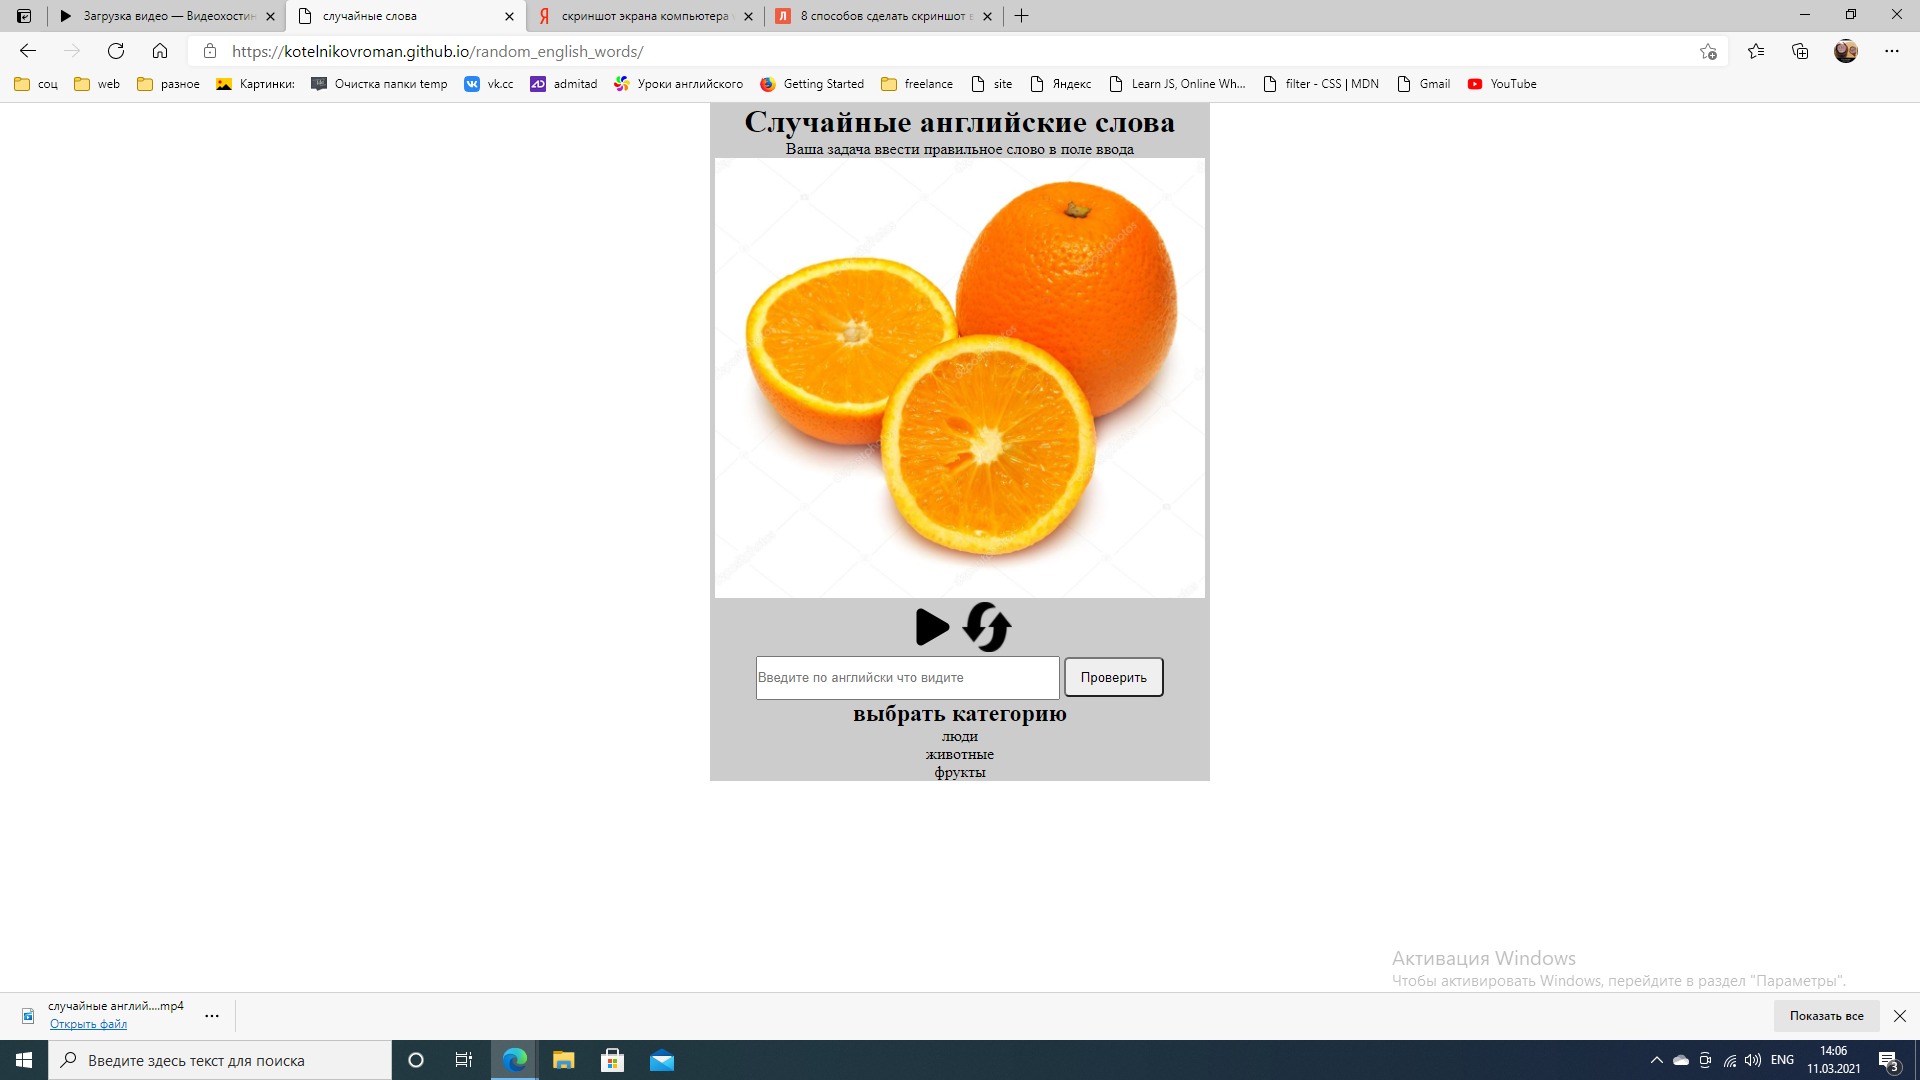Open the скриншот экрана browser tab
Image resolution: width=1920 pixels, height=1080 pixels.
642,16
